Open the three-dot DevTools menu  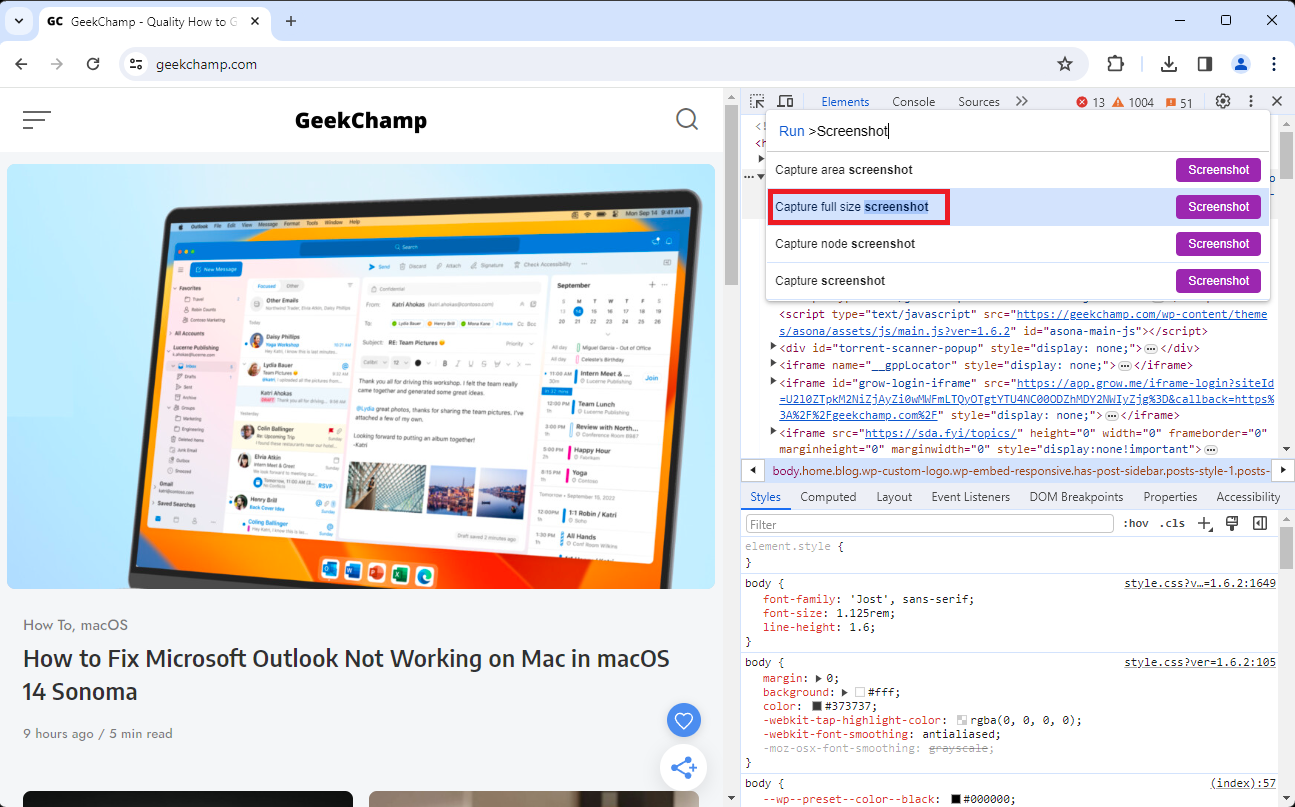click(1250, 101)
